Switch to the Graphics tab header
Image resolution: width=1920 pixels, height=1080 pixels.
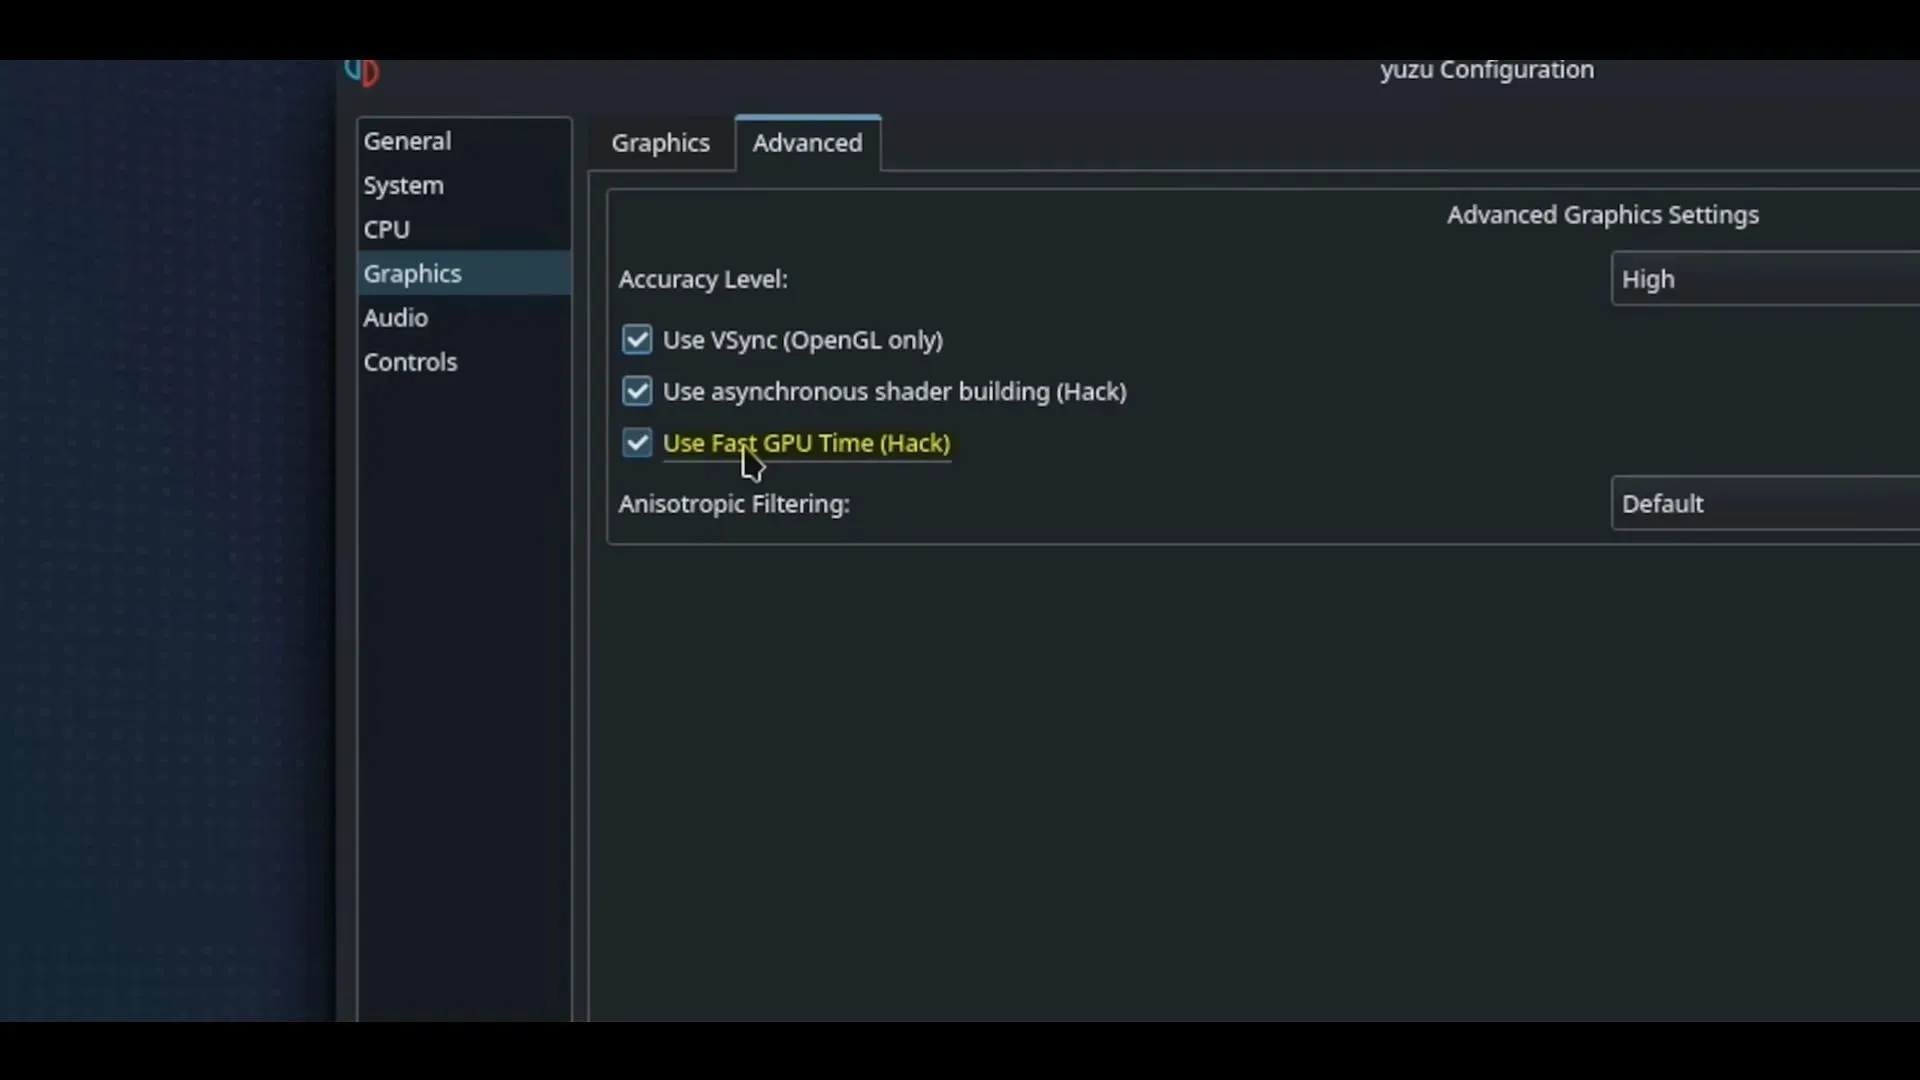661,142
